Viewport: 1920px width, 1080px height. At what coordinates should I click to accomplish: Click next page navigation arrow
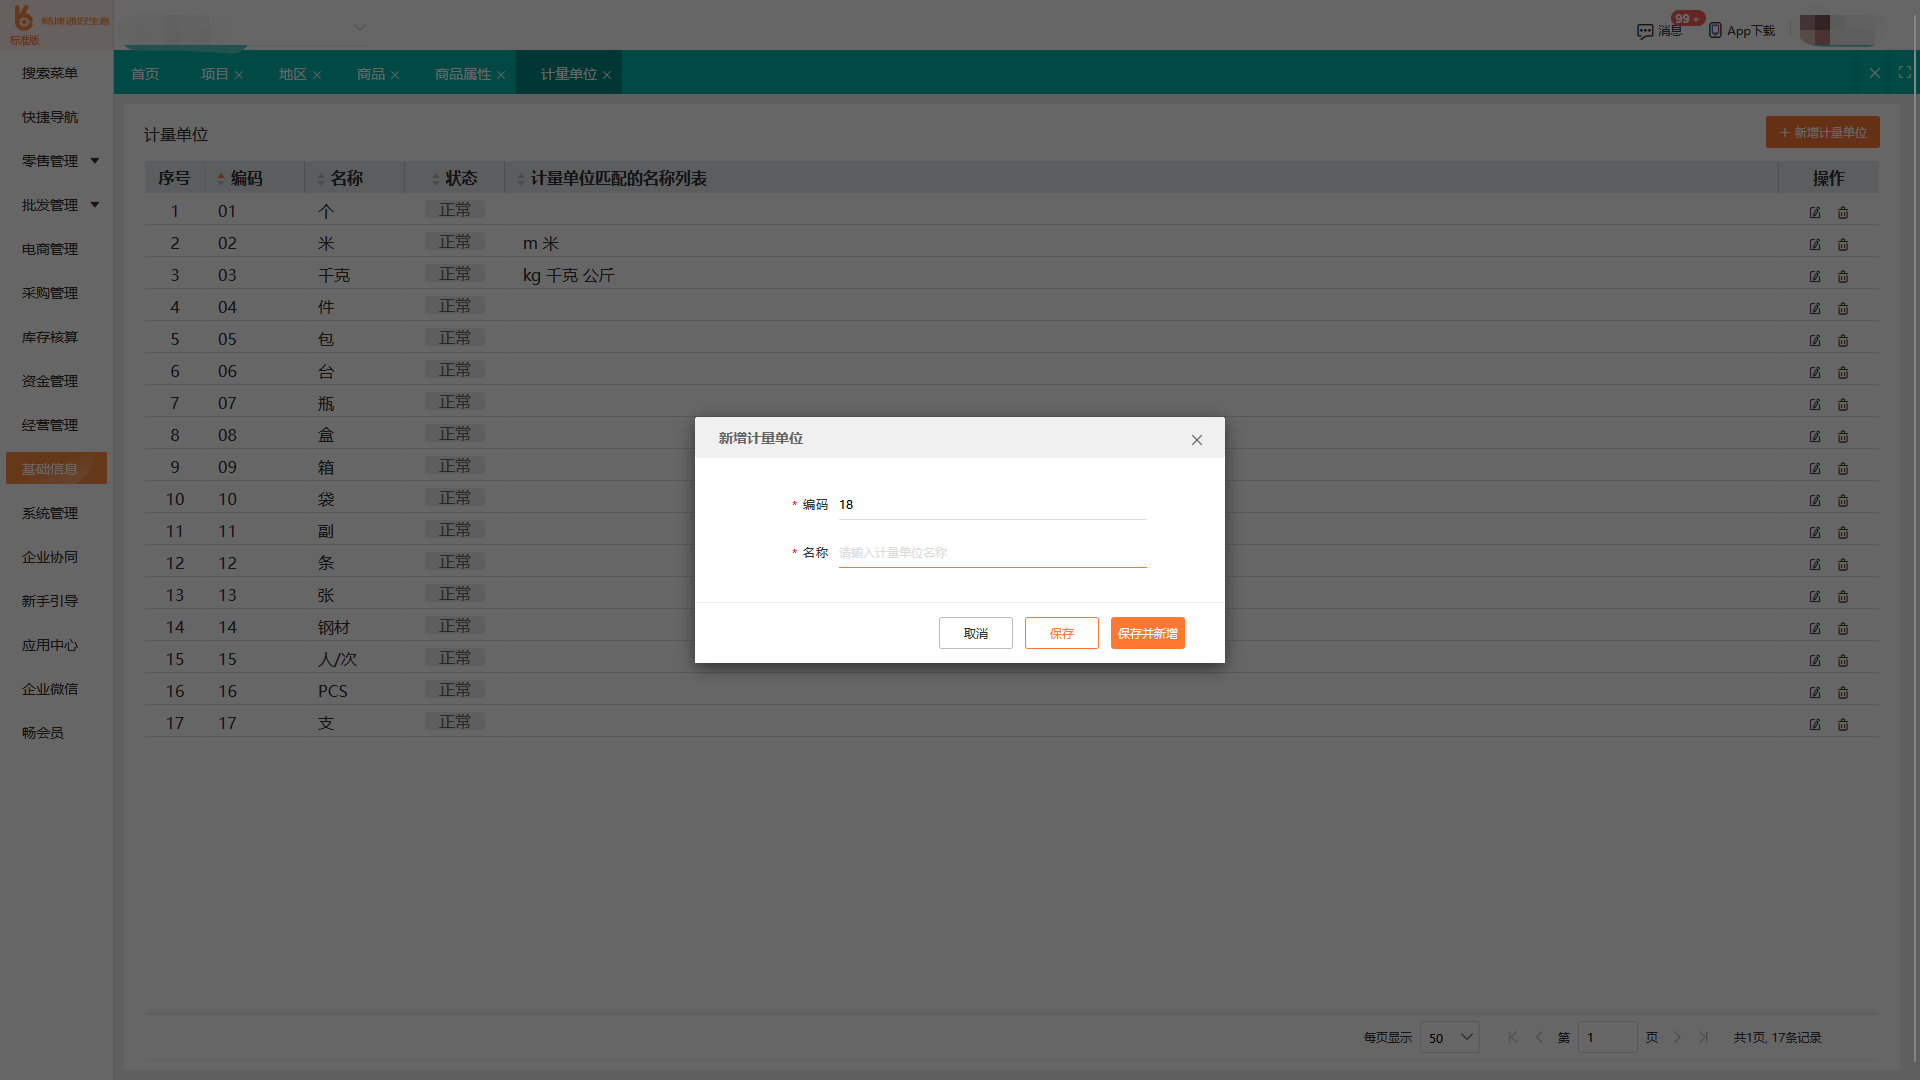click(1677, 1038)
